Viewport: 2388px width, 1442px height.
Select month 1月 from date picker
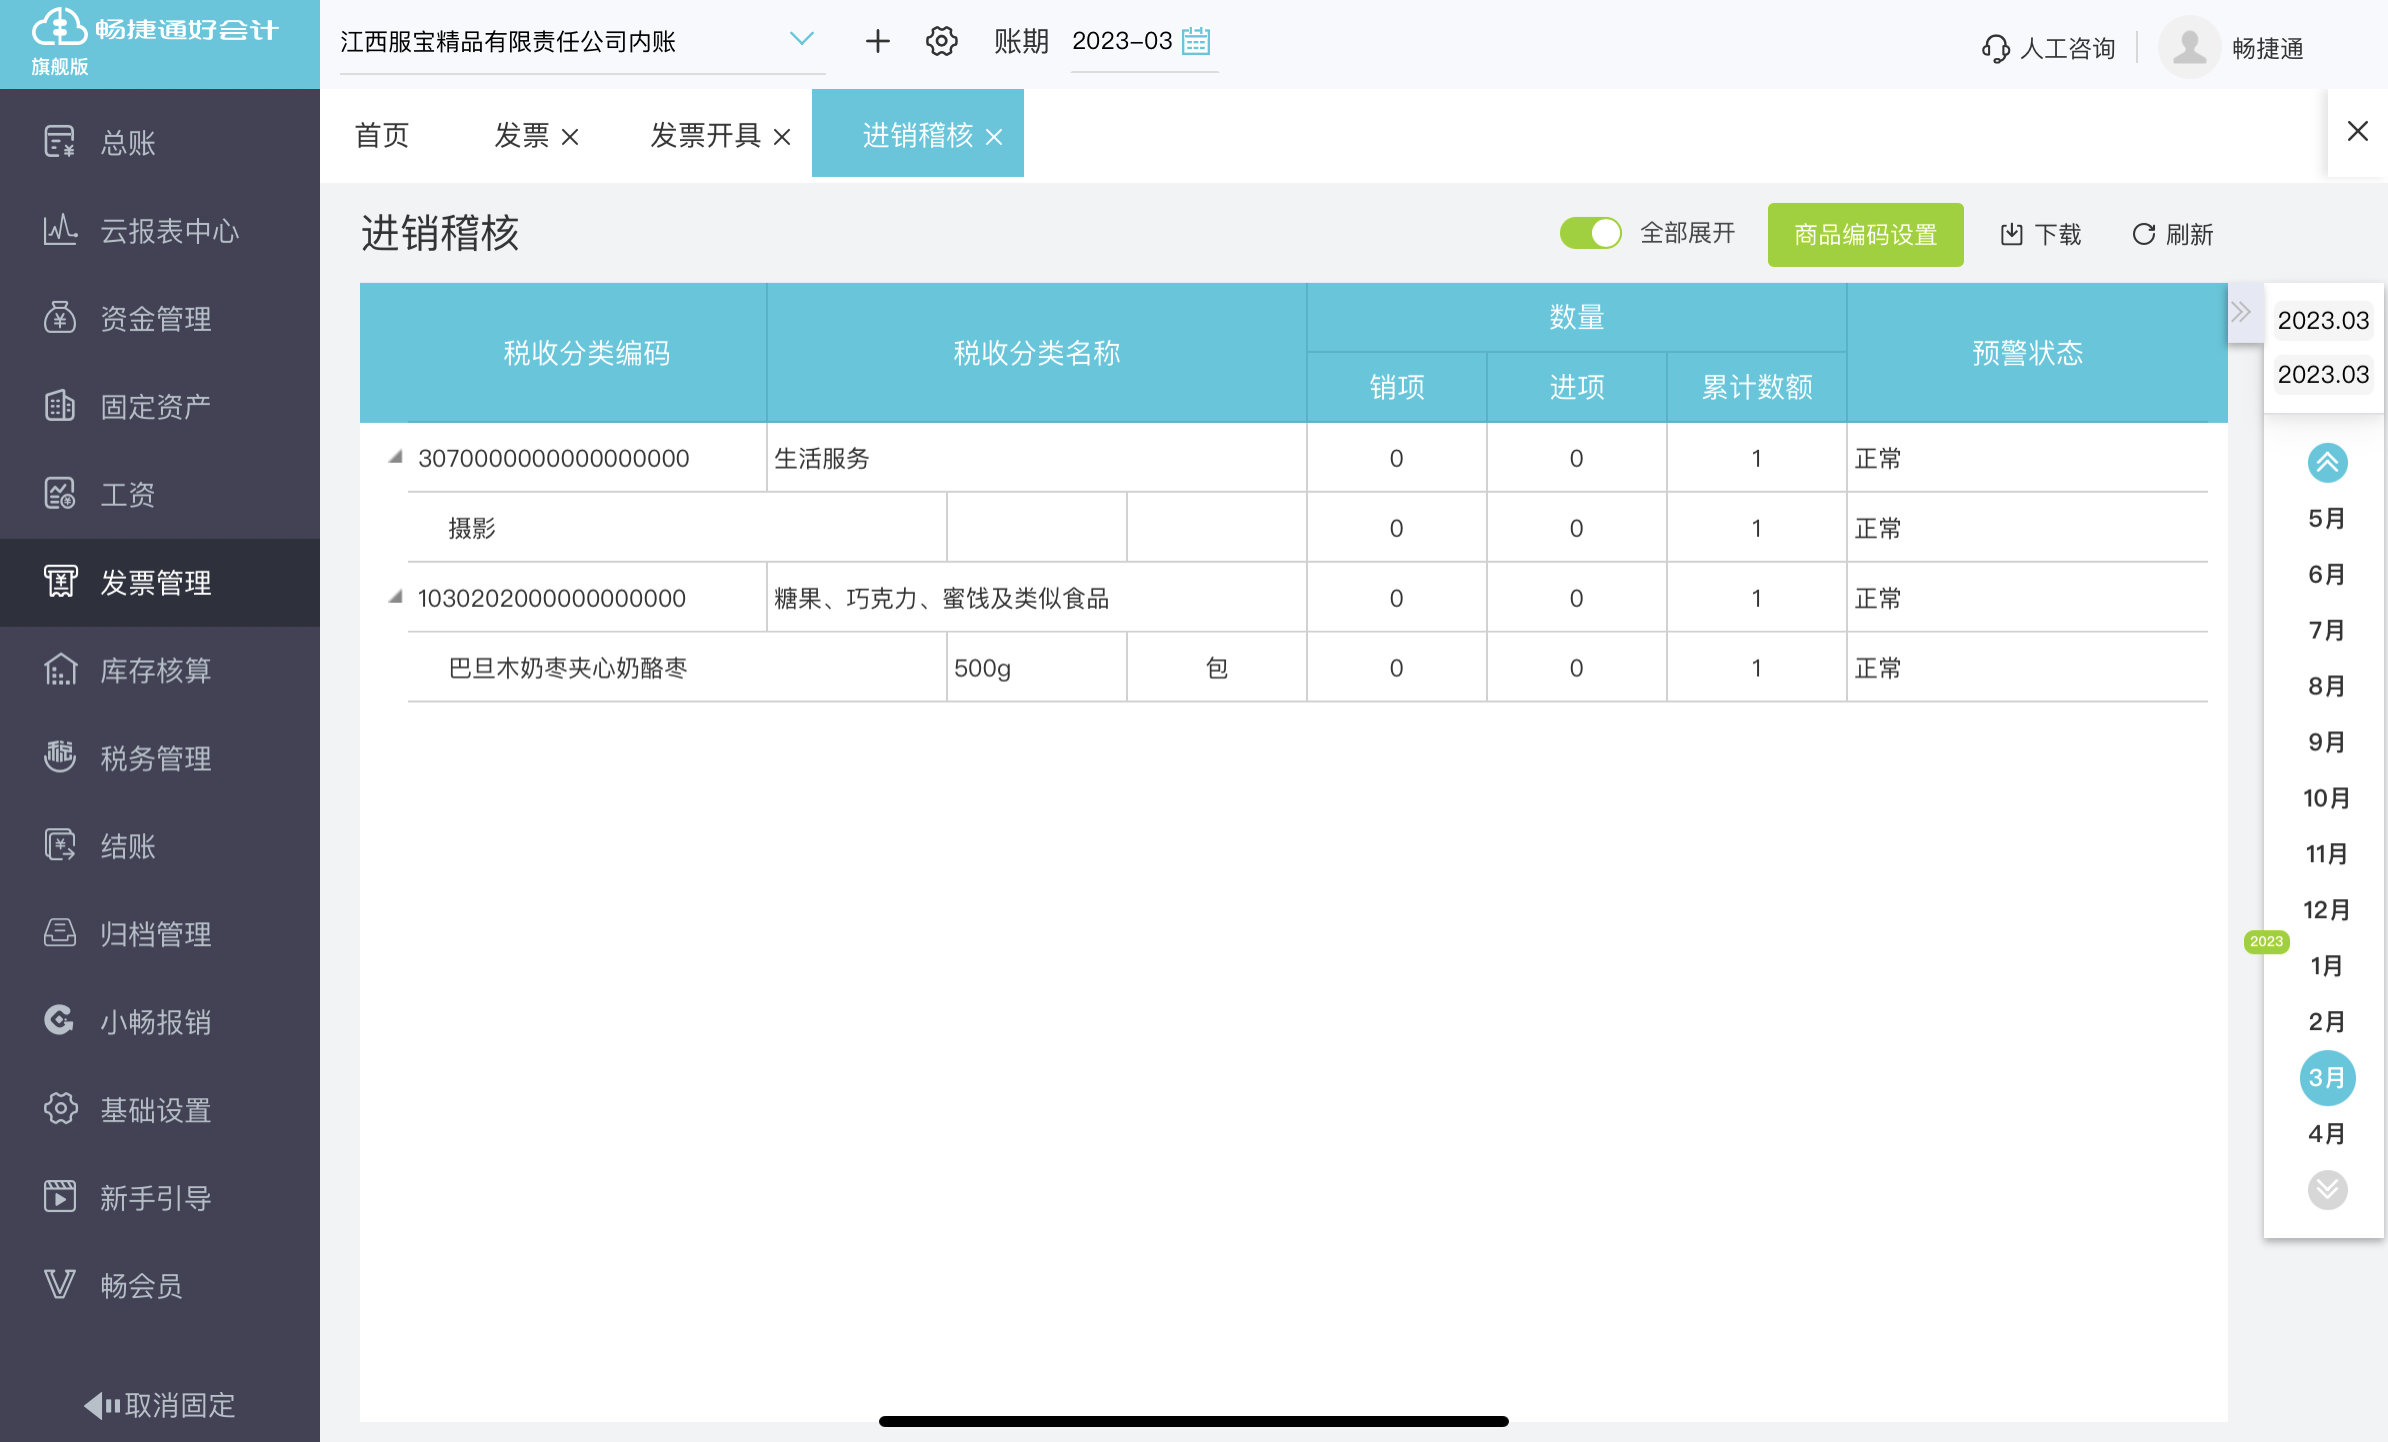point(2323,966)
